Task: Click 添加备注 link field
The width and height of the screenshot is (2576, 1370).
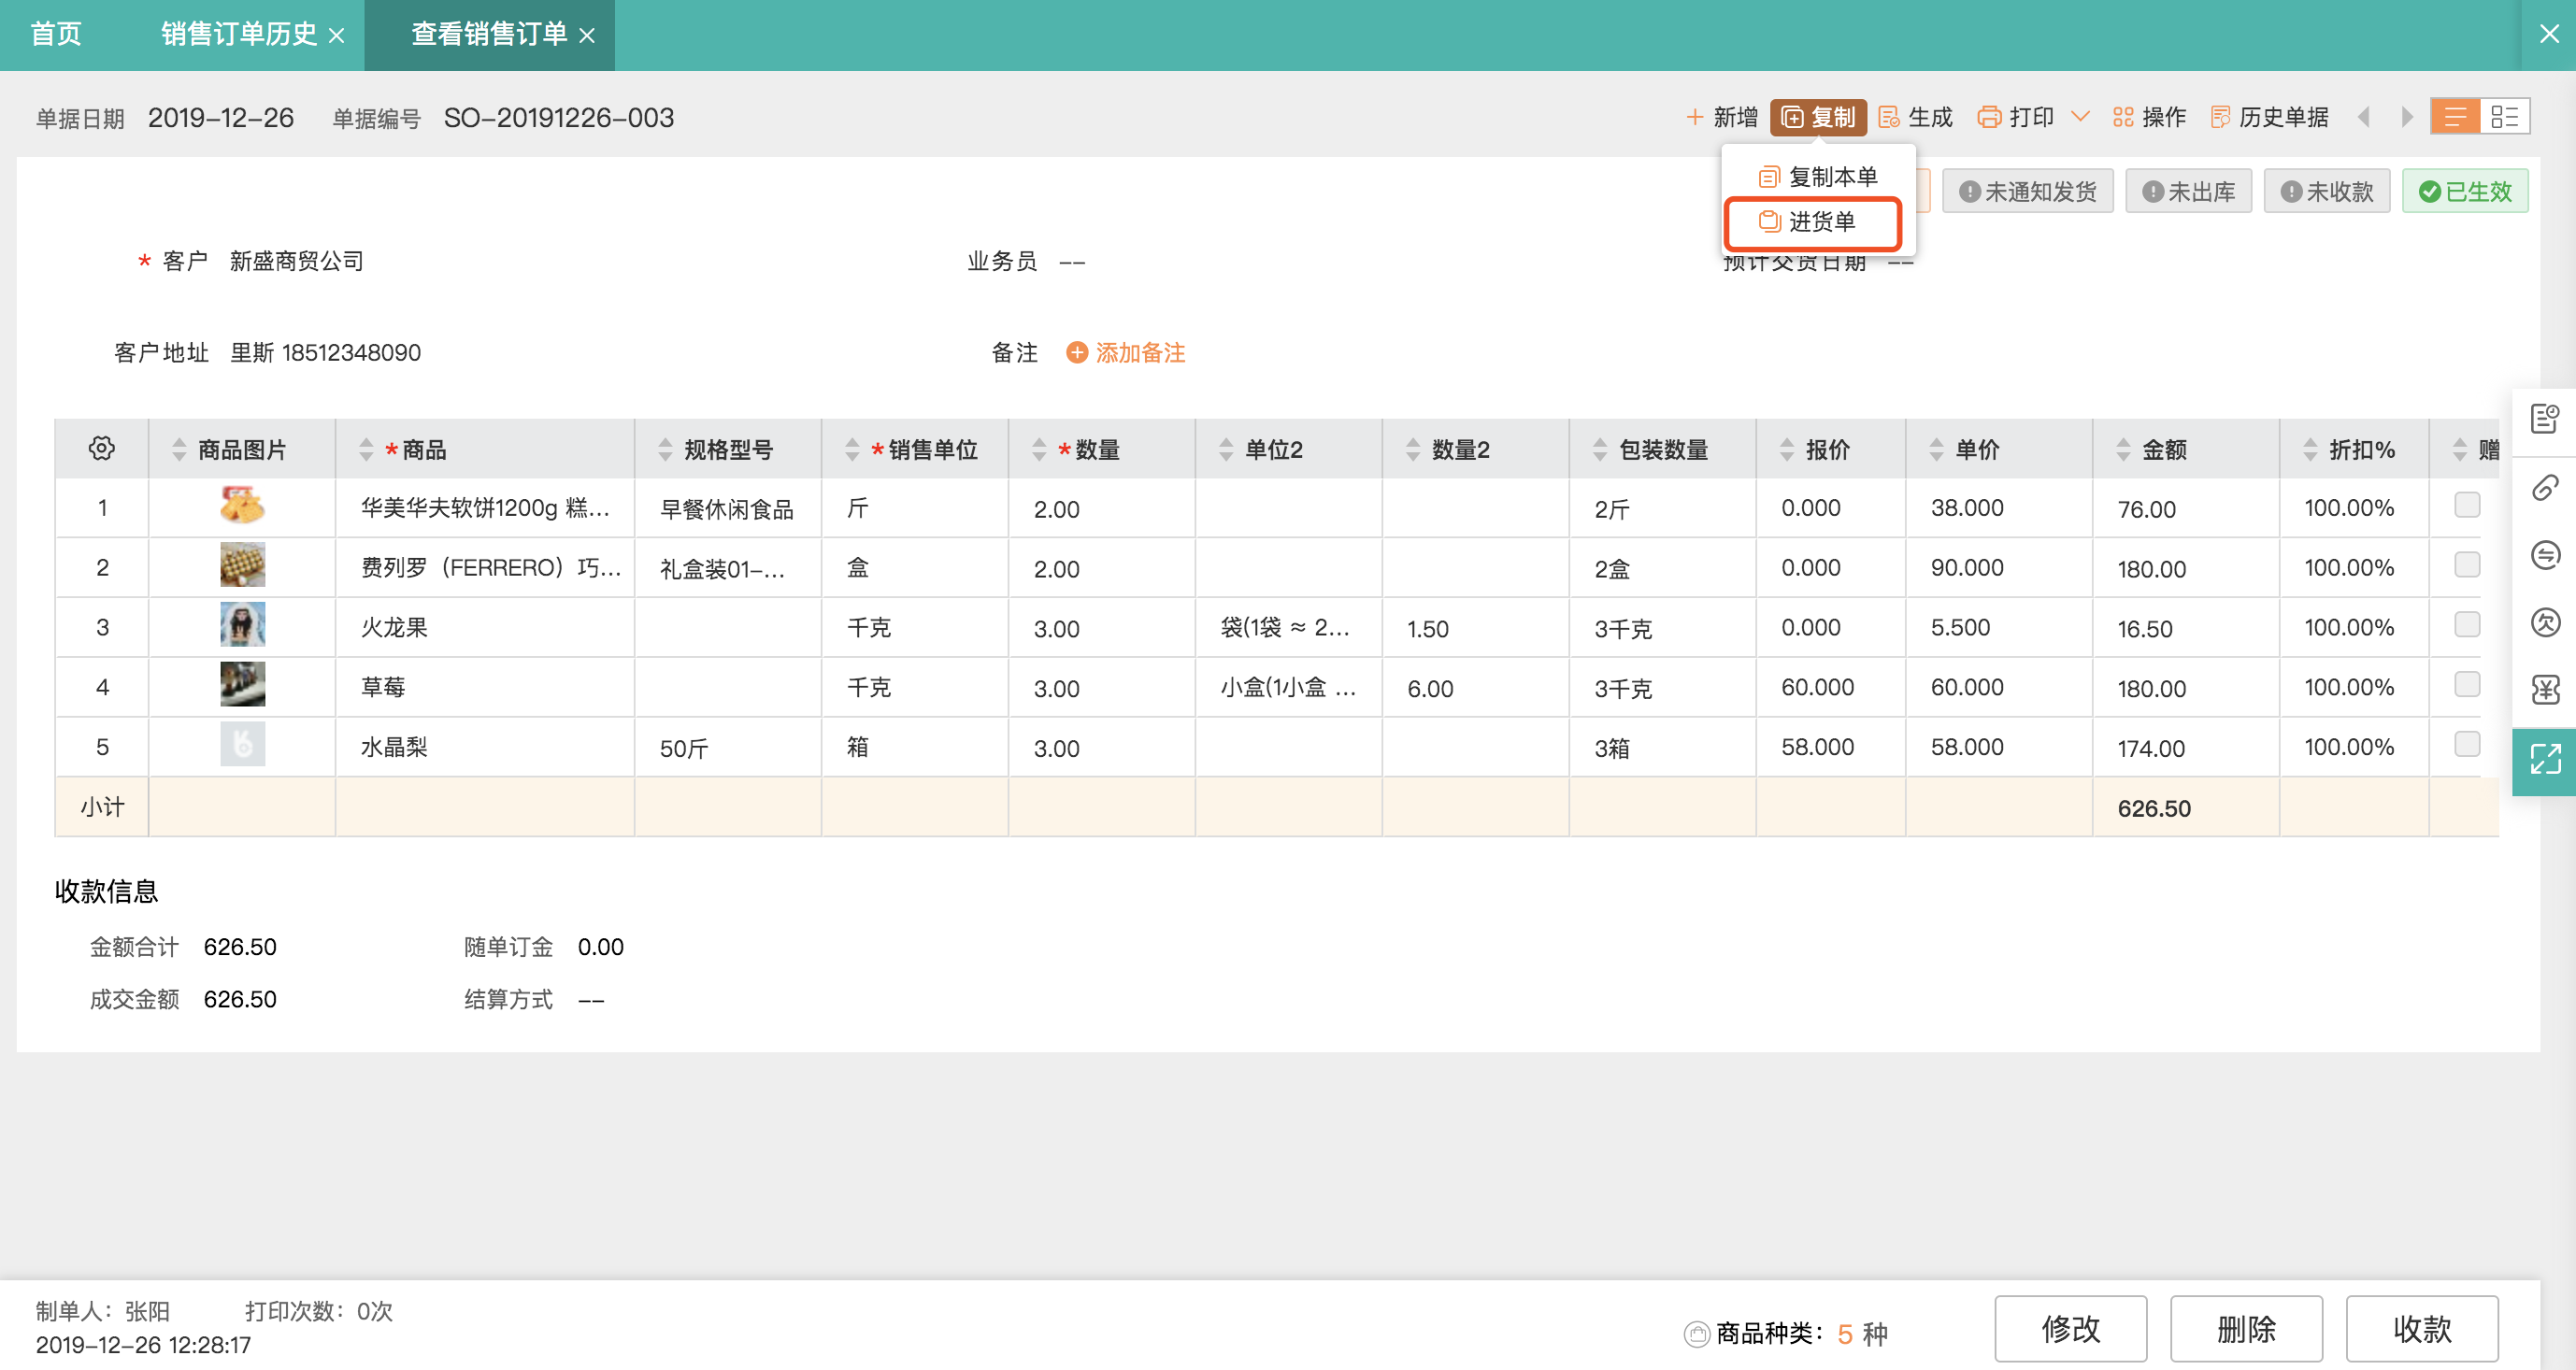Action: coord(1126,352)
